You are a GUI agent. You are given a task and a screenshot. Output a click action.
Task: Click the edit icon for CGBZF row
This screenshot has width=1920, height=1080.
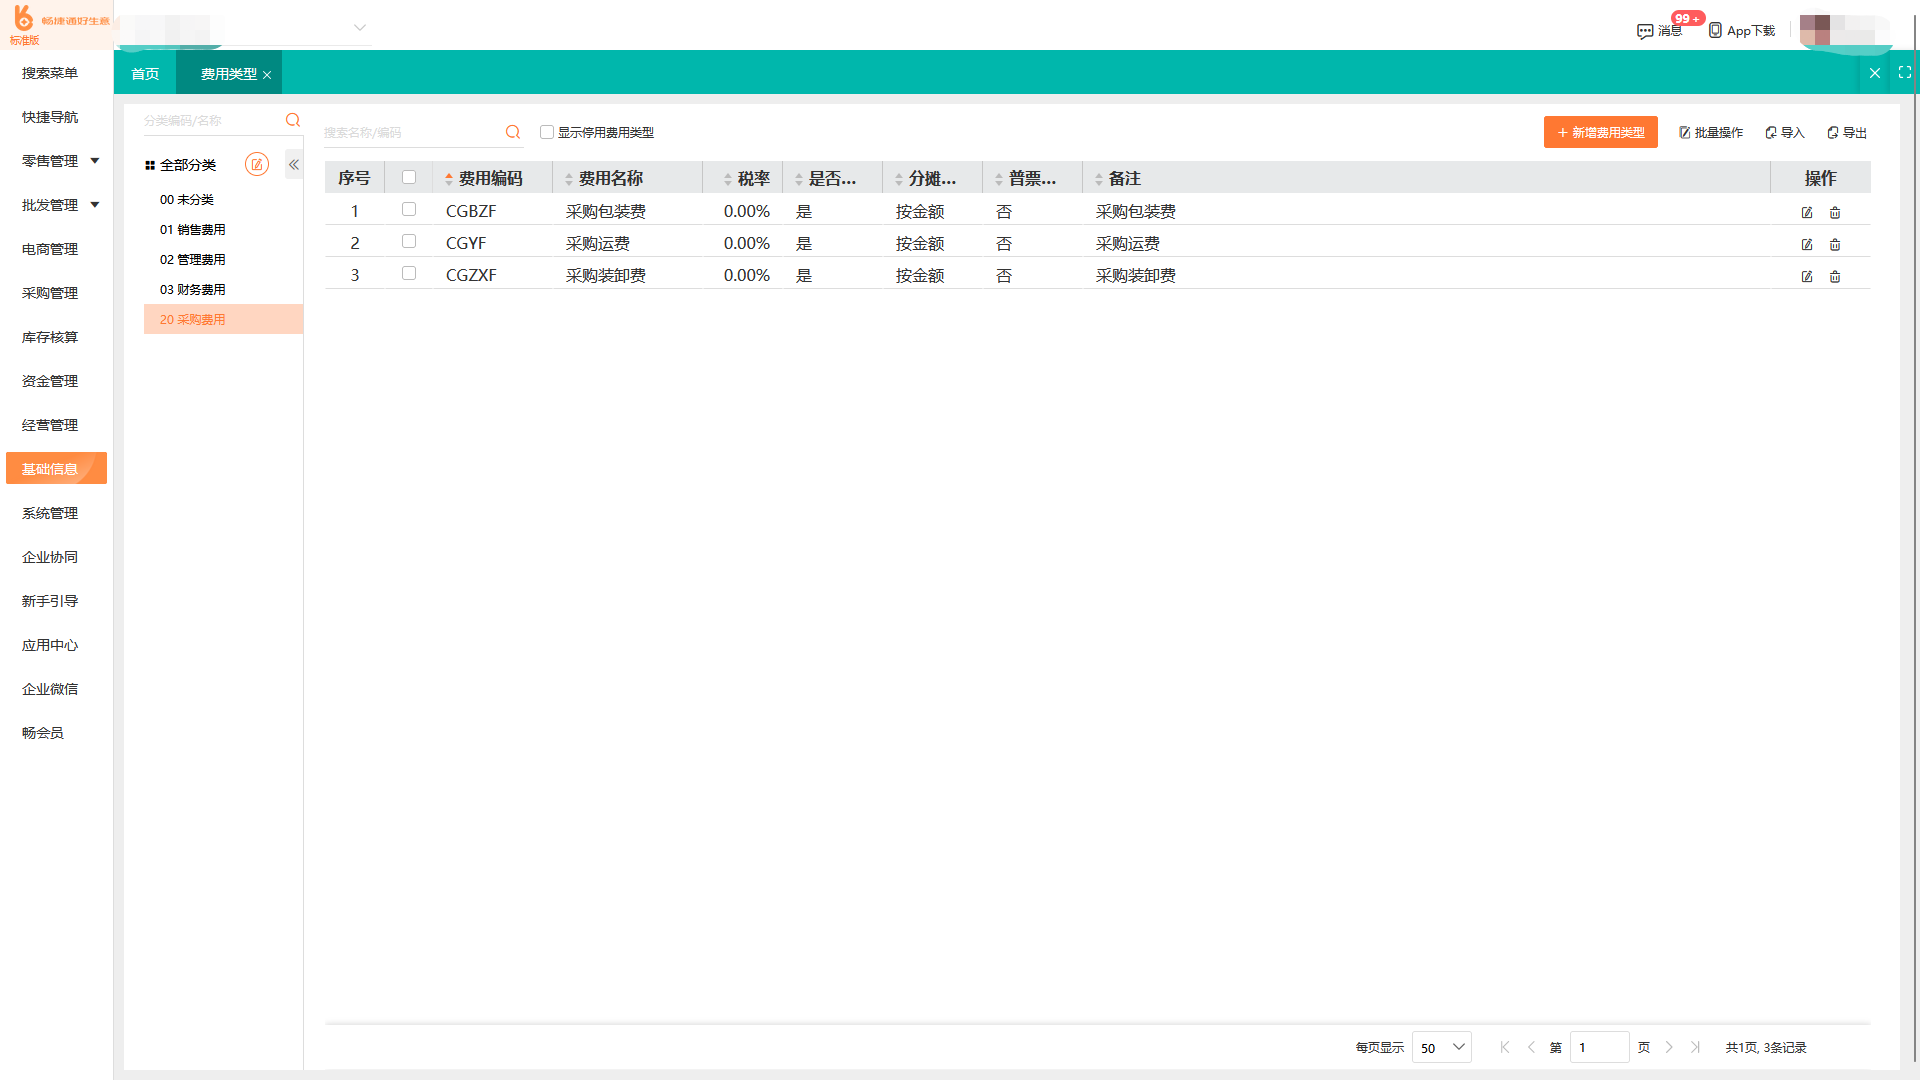coord(1807,212)
